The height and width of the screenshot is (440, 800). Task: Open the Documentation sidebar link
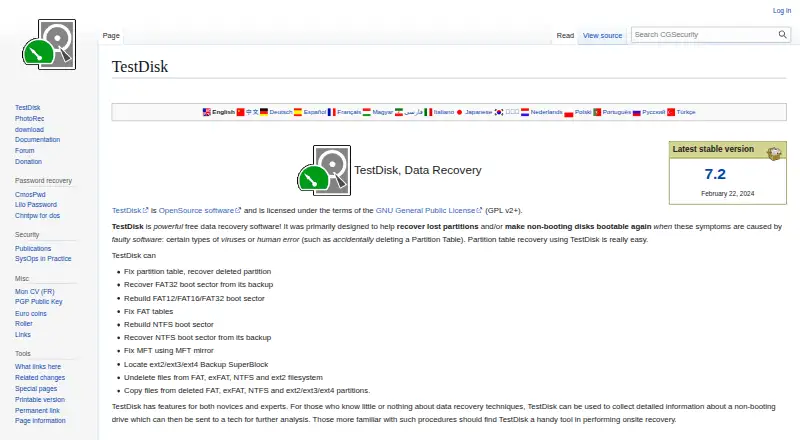point(38,139)
